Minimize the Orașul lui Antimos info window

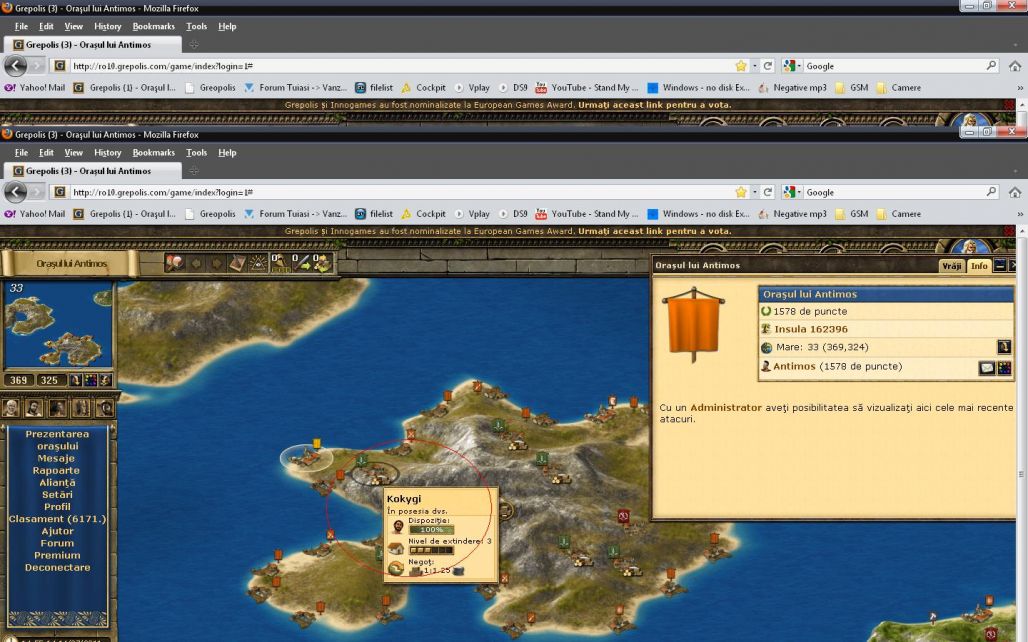pyautogui.click(x=999, y=265)
